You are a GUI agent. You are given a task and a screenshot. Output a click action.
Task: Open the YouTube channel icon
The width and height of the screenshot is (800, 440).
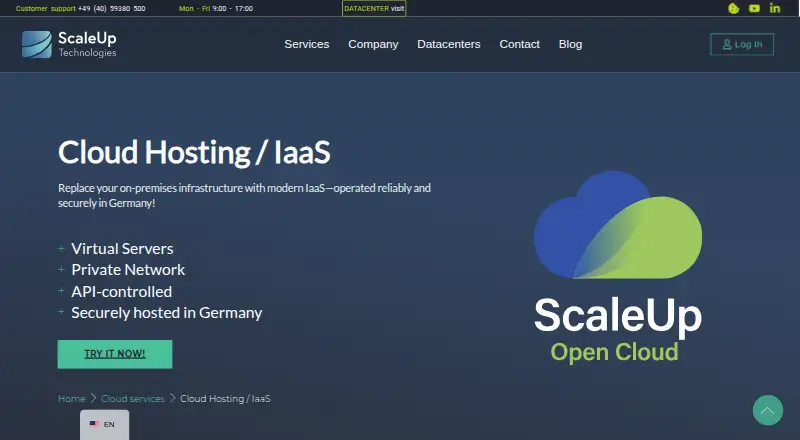pos(754,8)
